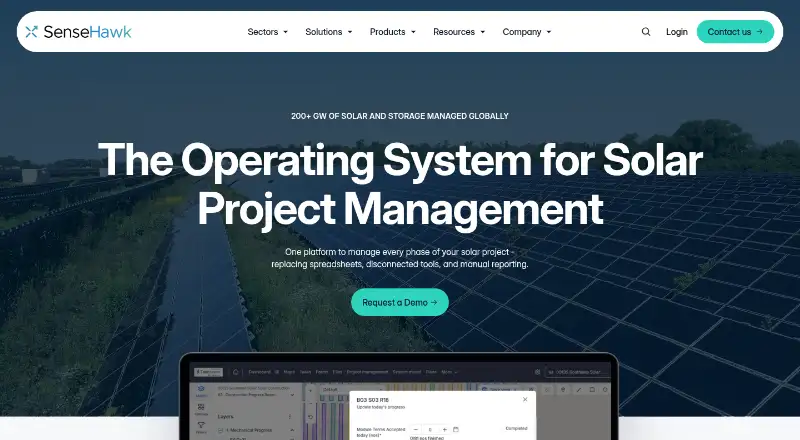
Task: Expand the Solutions menu
Action: [x=329, y=32]
